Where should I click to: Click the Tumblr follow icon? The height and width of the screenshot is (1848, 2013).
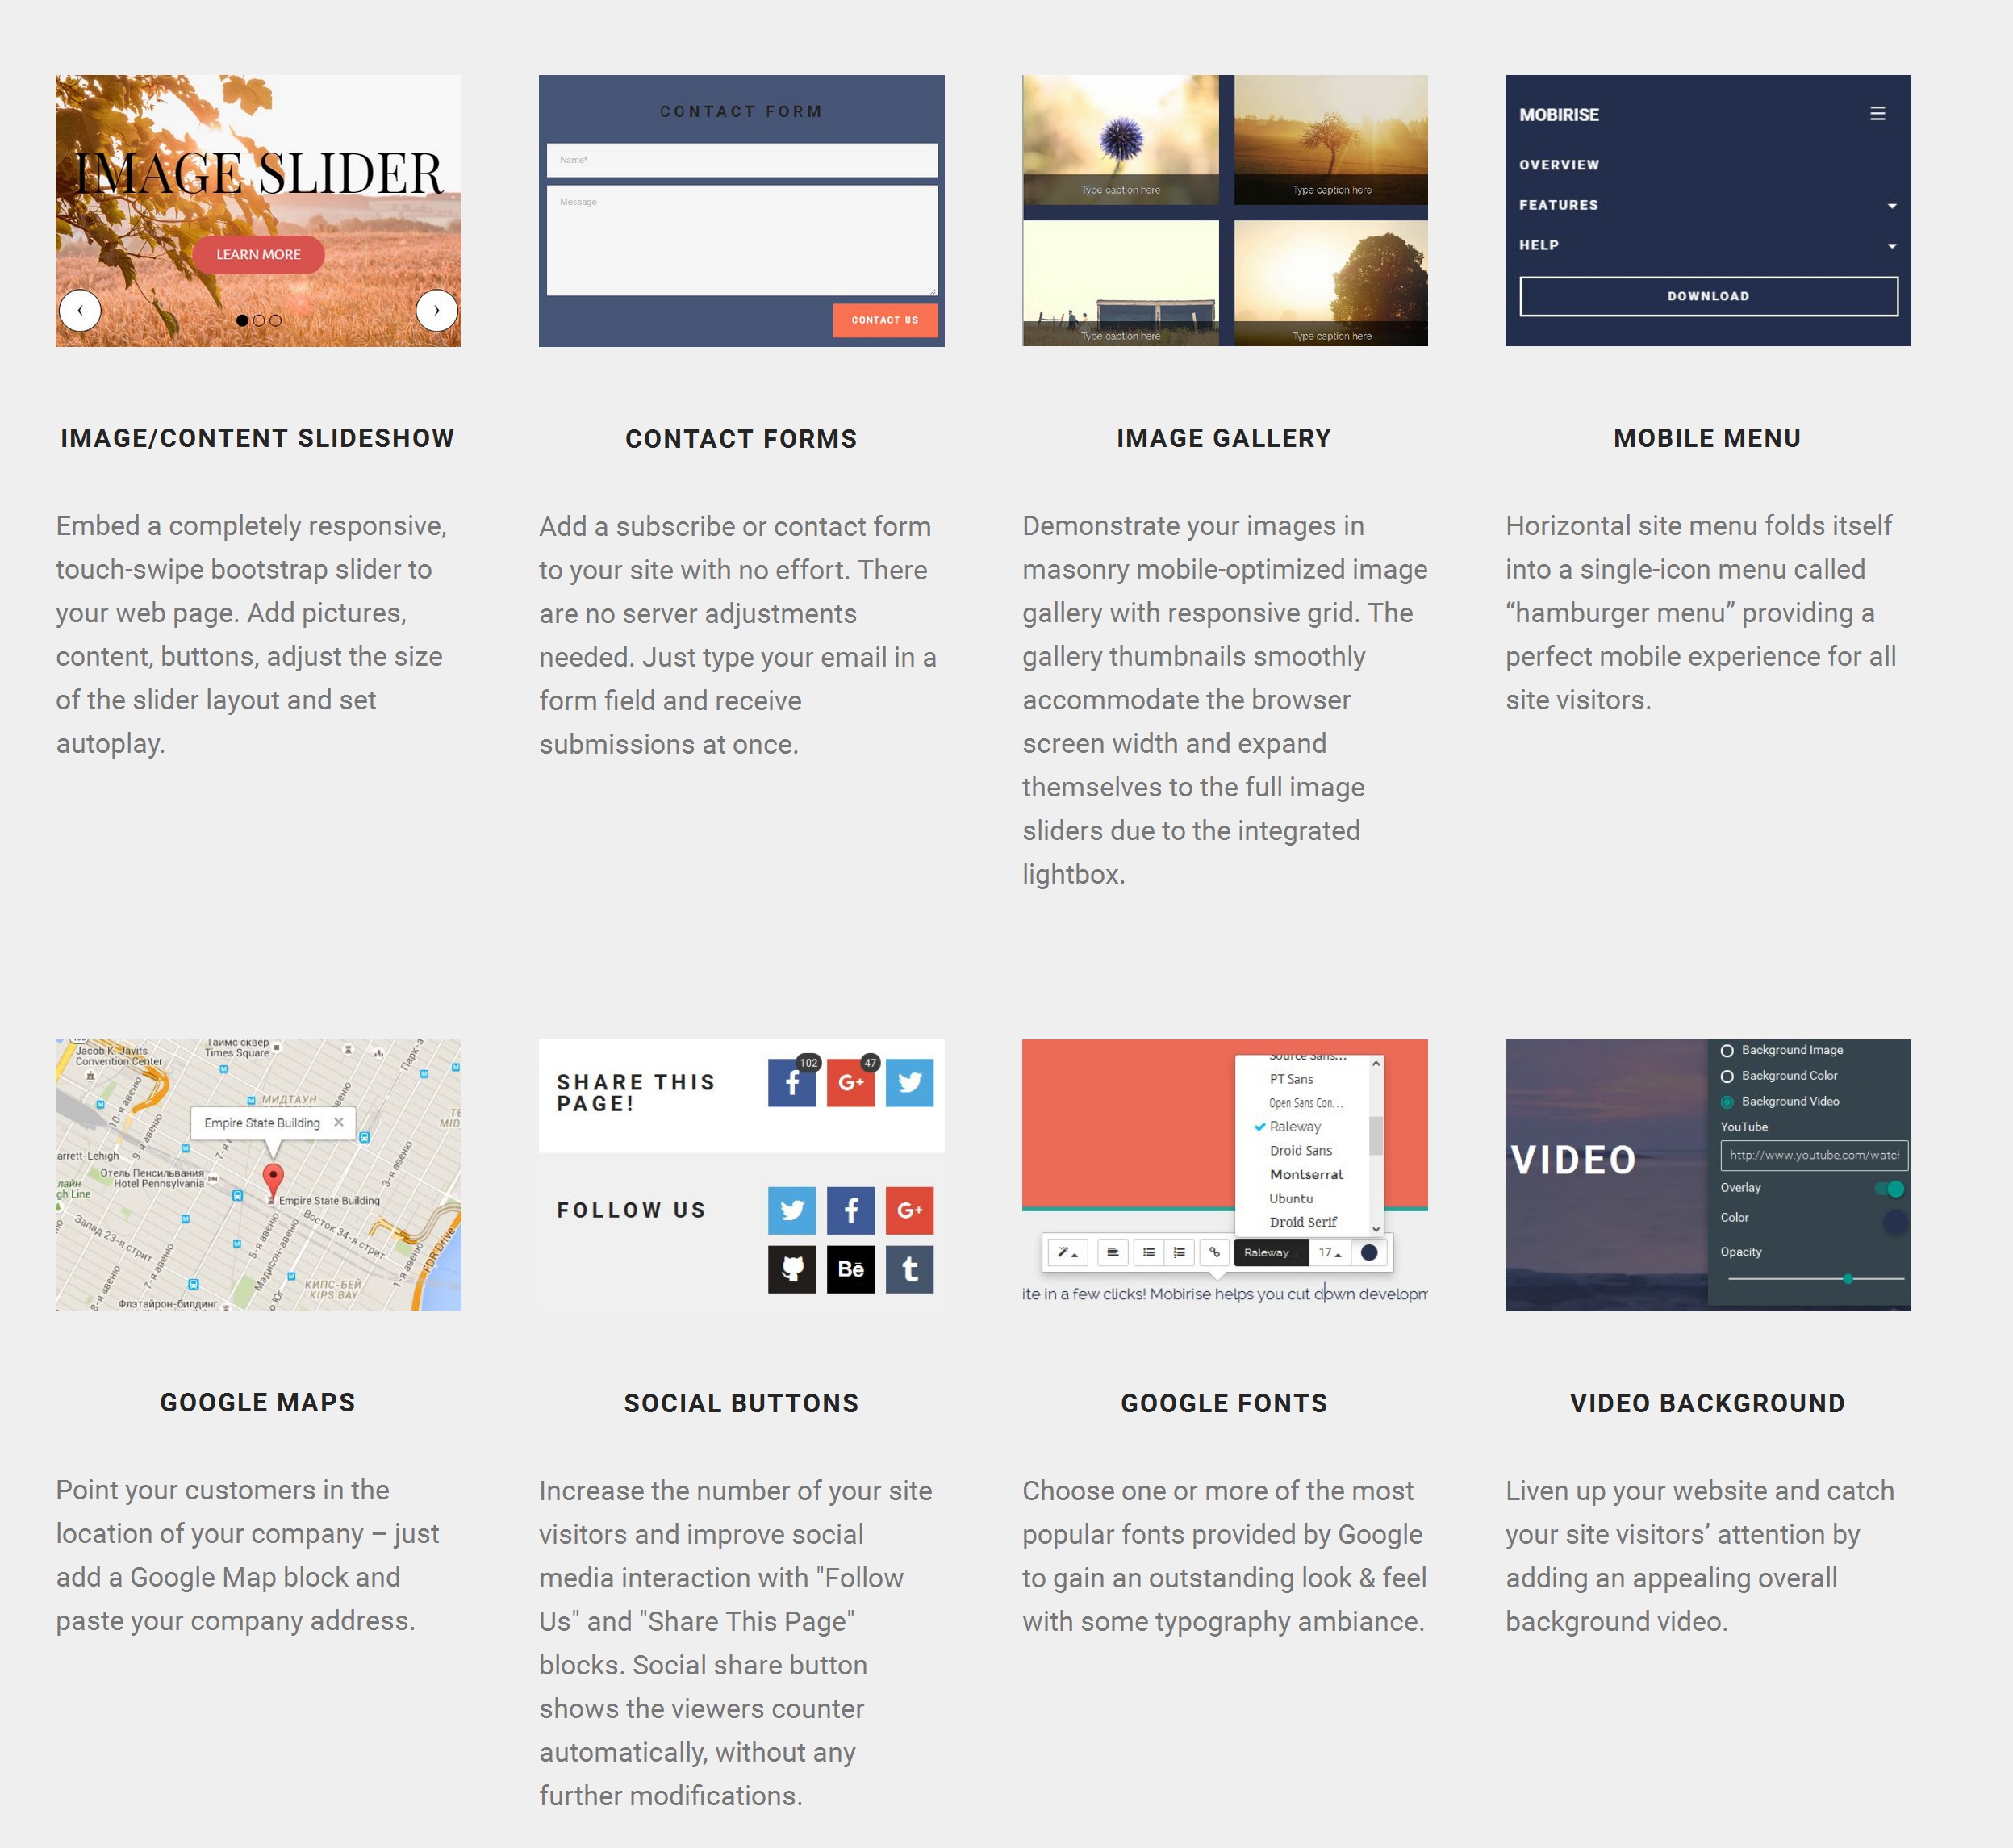point(910,1268)
